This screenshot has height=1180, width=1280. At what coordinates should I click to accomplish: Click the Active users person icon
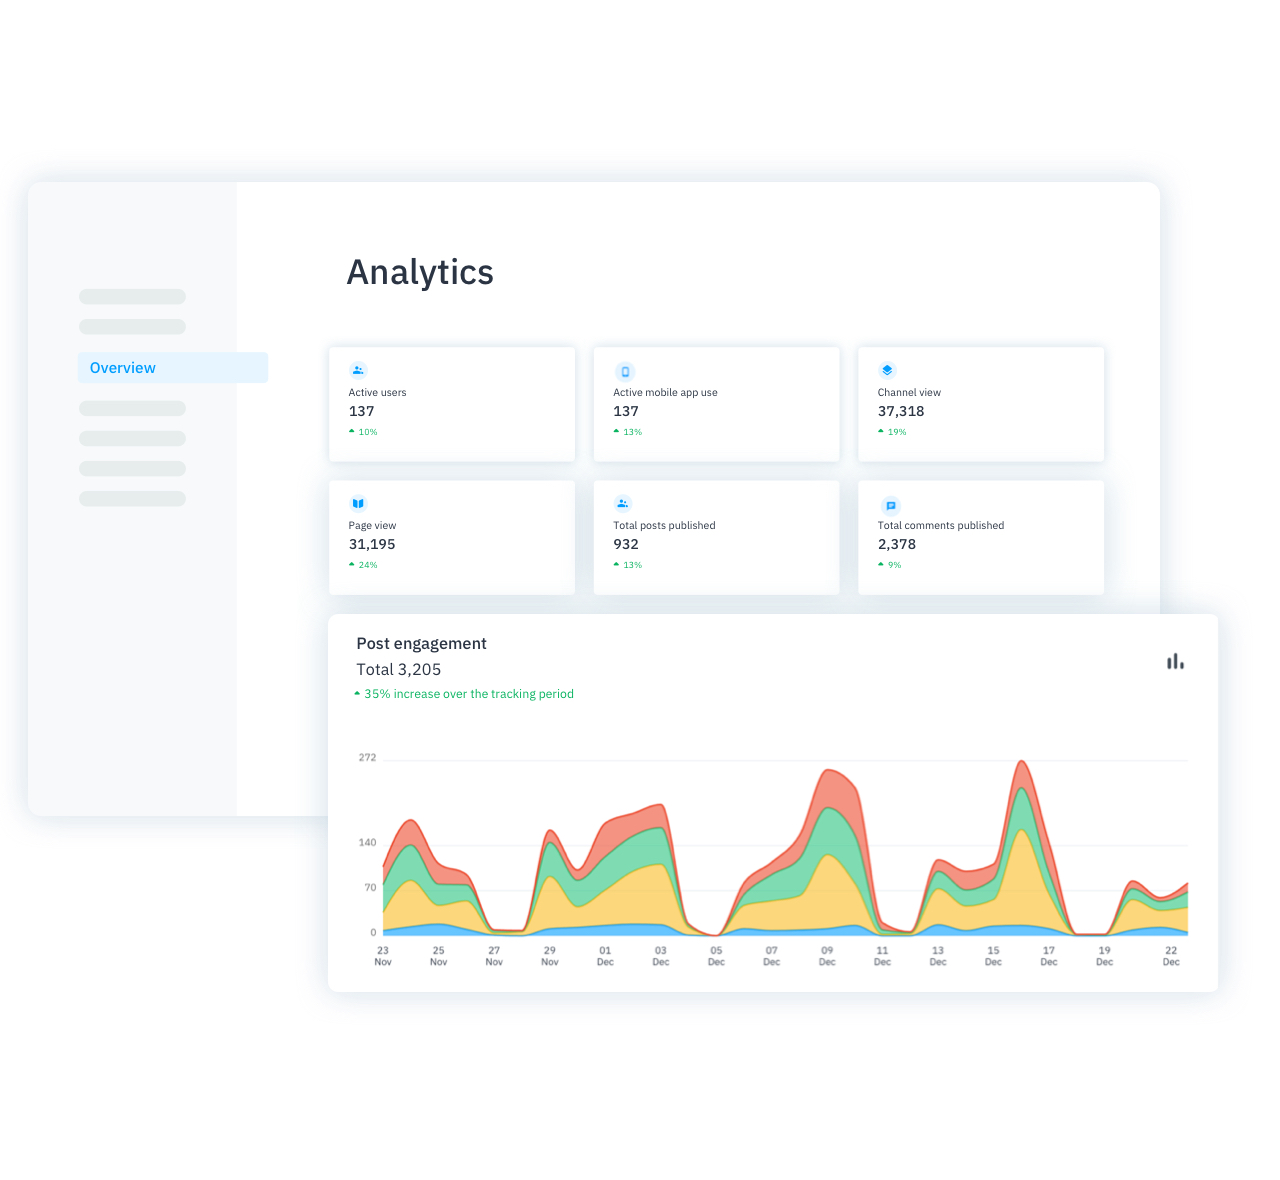pos(358,369)
